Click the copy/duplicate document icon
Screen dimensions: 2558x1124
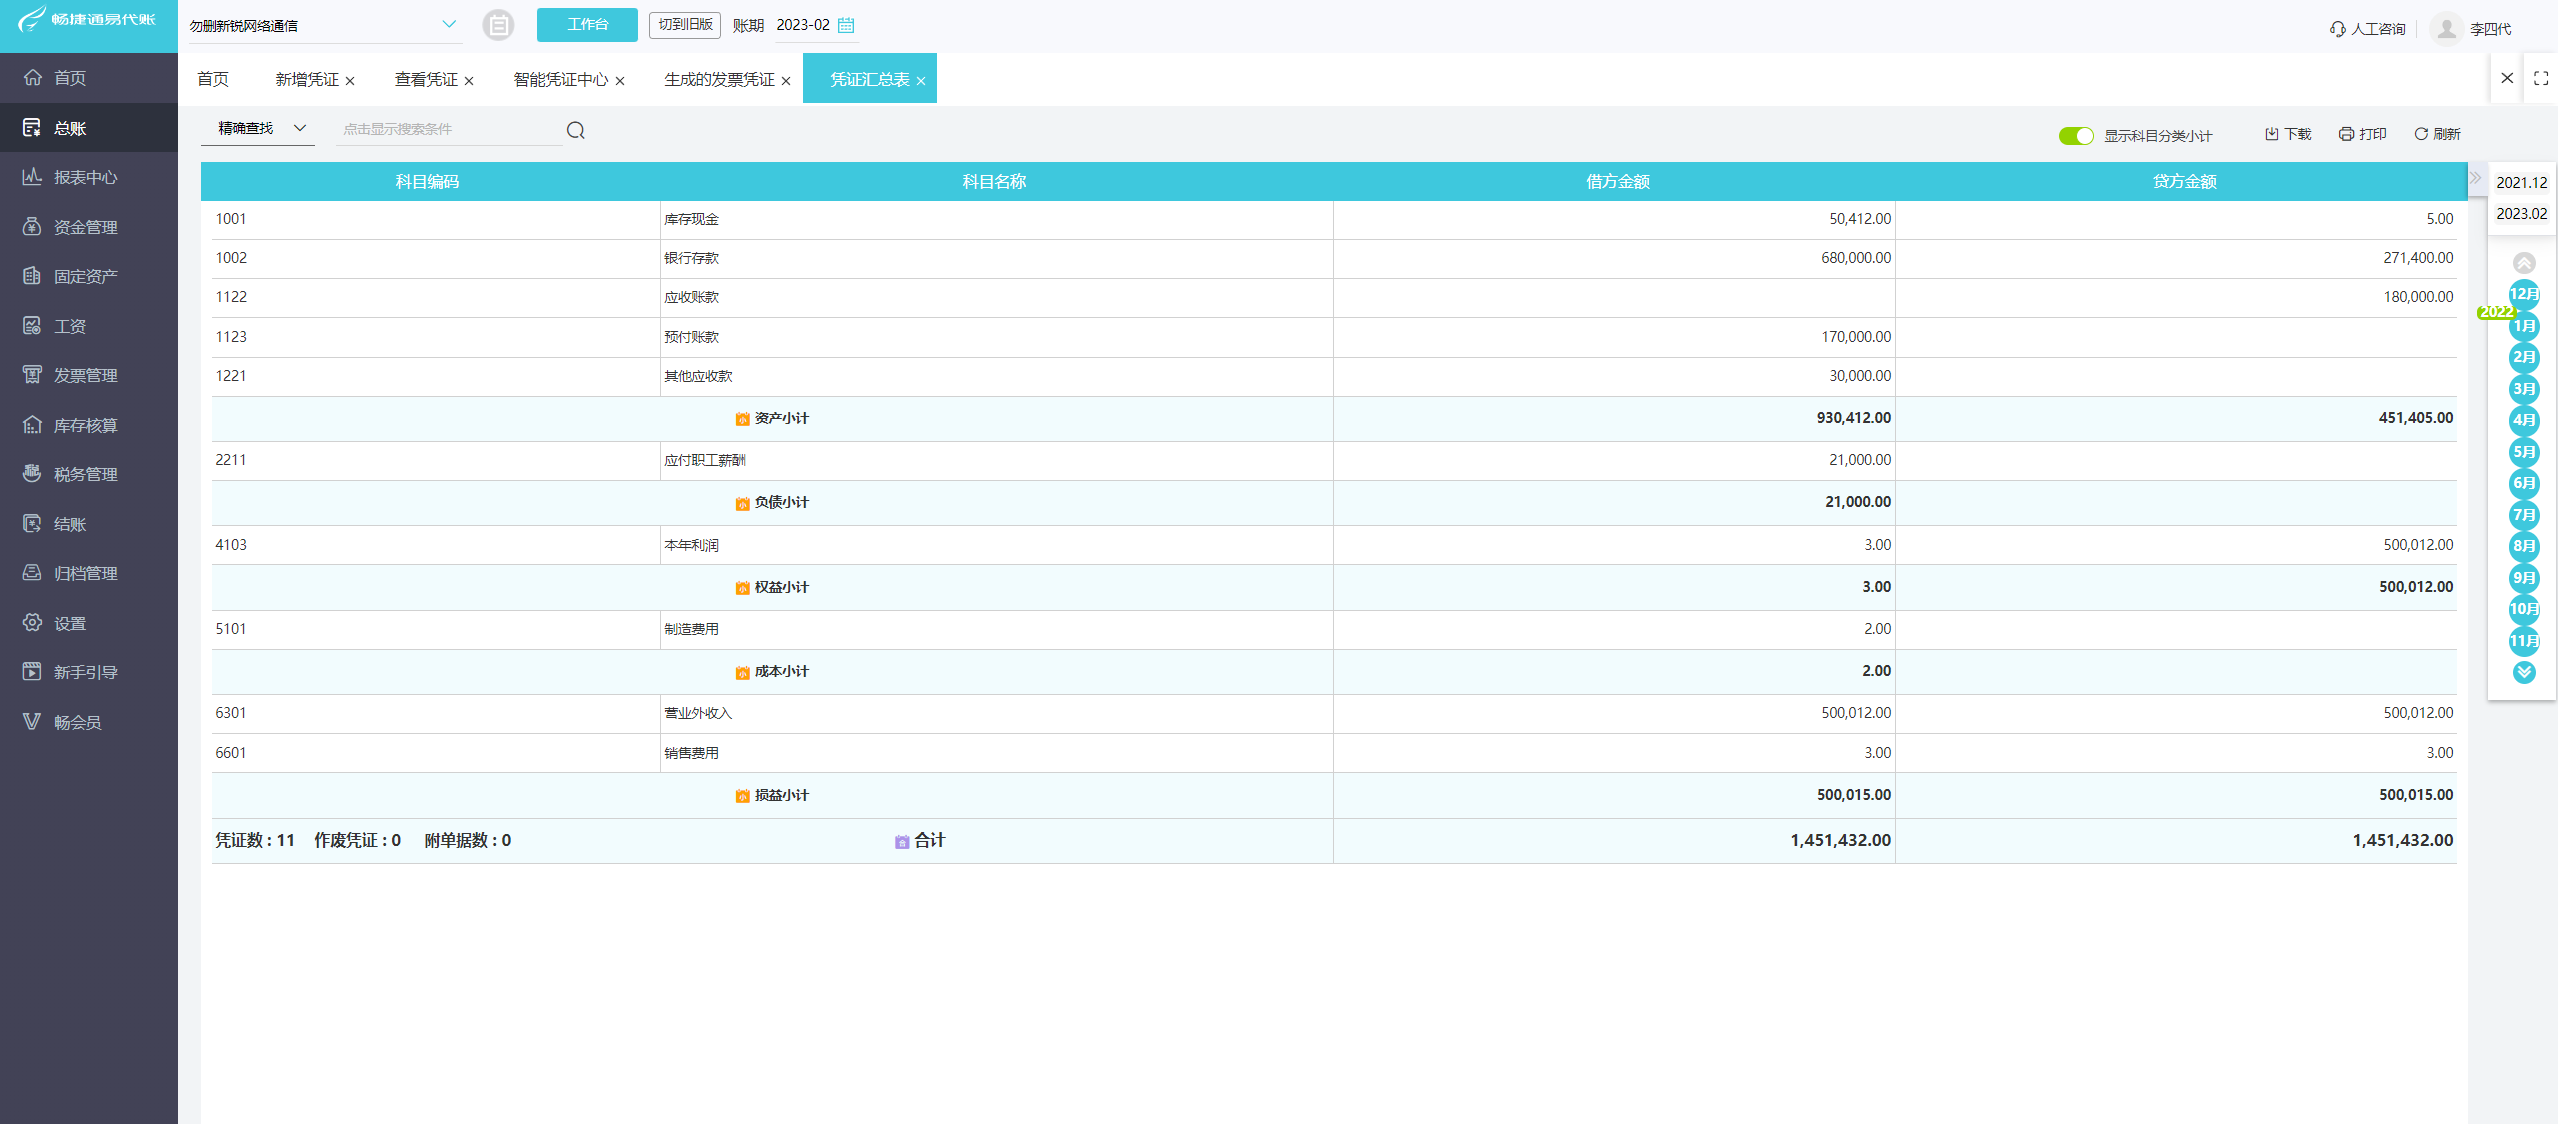501,24
